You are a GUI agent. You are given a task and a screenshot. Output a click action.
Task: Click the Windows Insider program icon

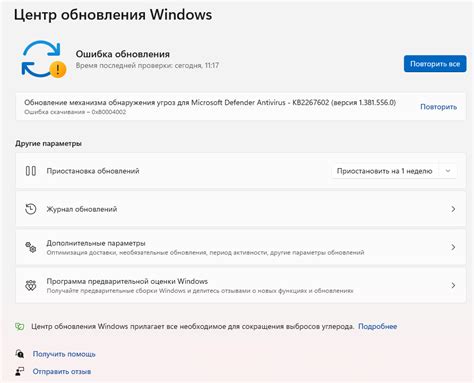tap(31, 285)
